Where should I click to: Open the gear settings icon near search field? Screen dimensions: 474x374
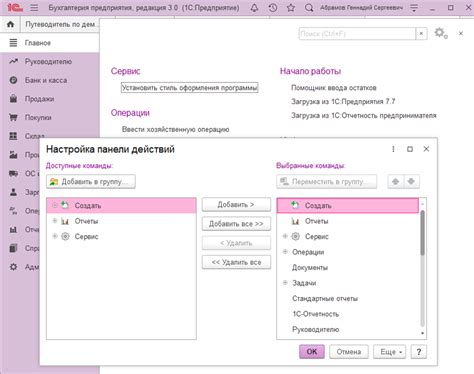point(441,33)
